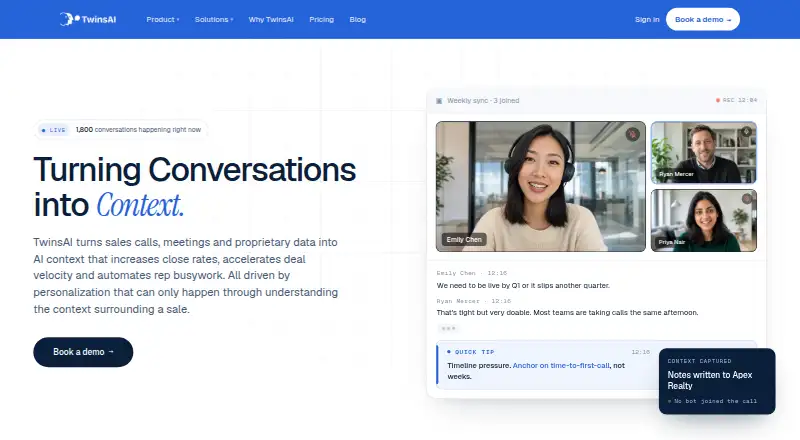Click the TwinsAI logo

[x=88, y=19]
